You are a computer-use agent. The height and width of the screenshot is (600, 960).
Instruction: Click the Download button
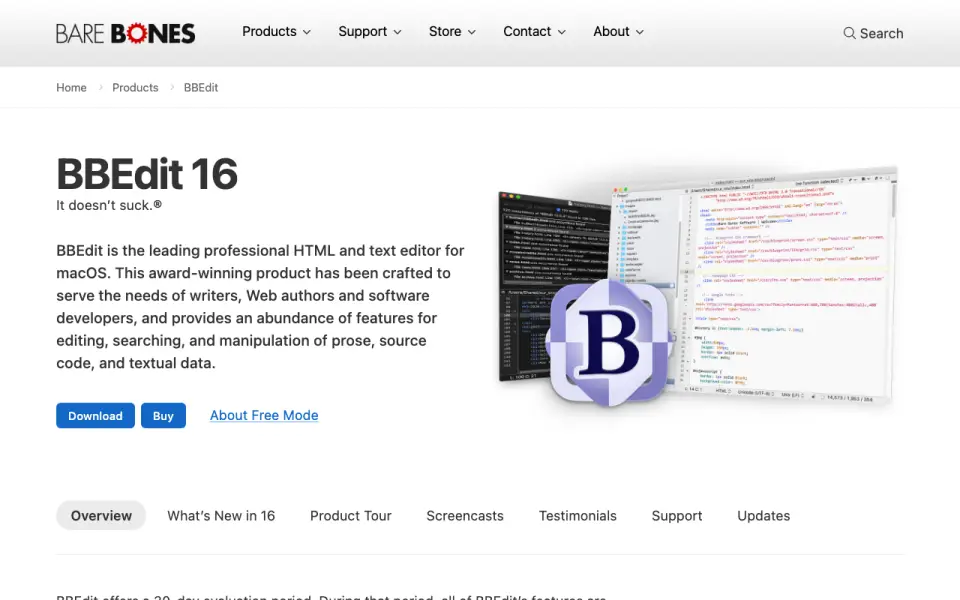96,416
